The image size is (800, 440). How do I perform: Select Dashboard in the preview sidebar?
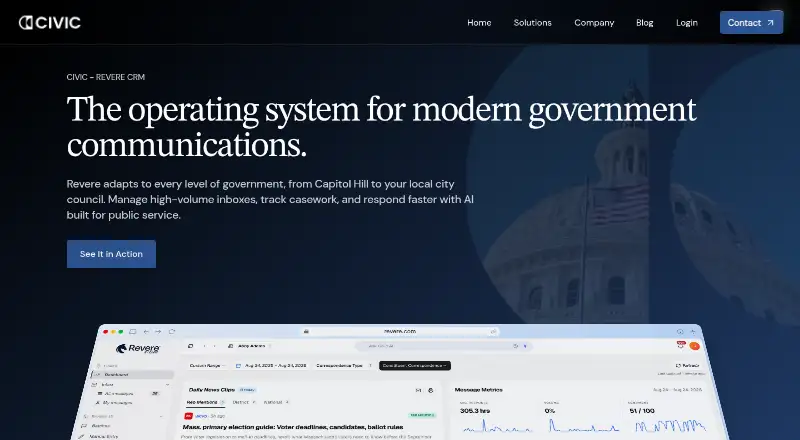click(x=134, y=375)
